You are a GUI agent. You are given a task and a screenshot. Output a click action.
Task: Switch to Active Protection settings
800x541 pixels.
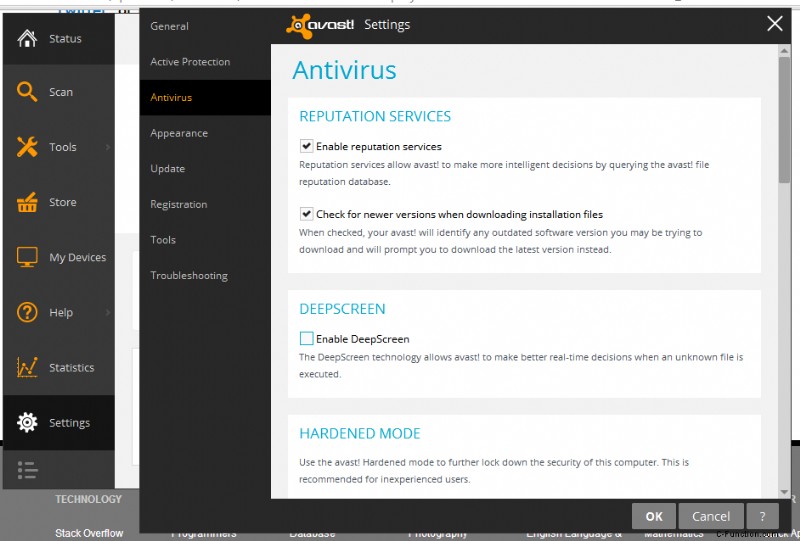point(190,62)
